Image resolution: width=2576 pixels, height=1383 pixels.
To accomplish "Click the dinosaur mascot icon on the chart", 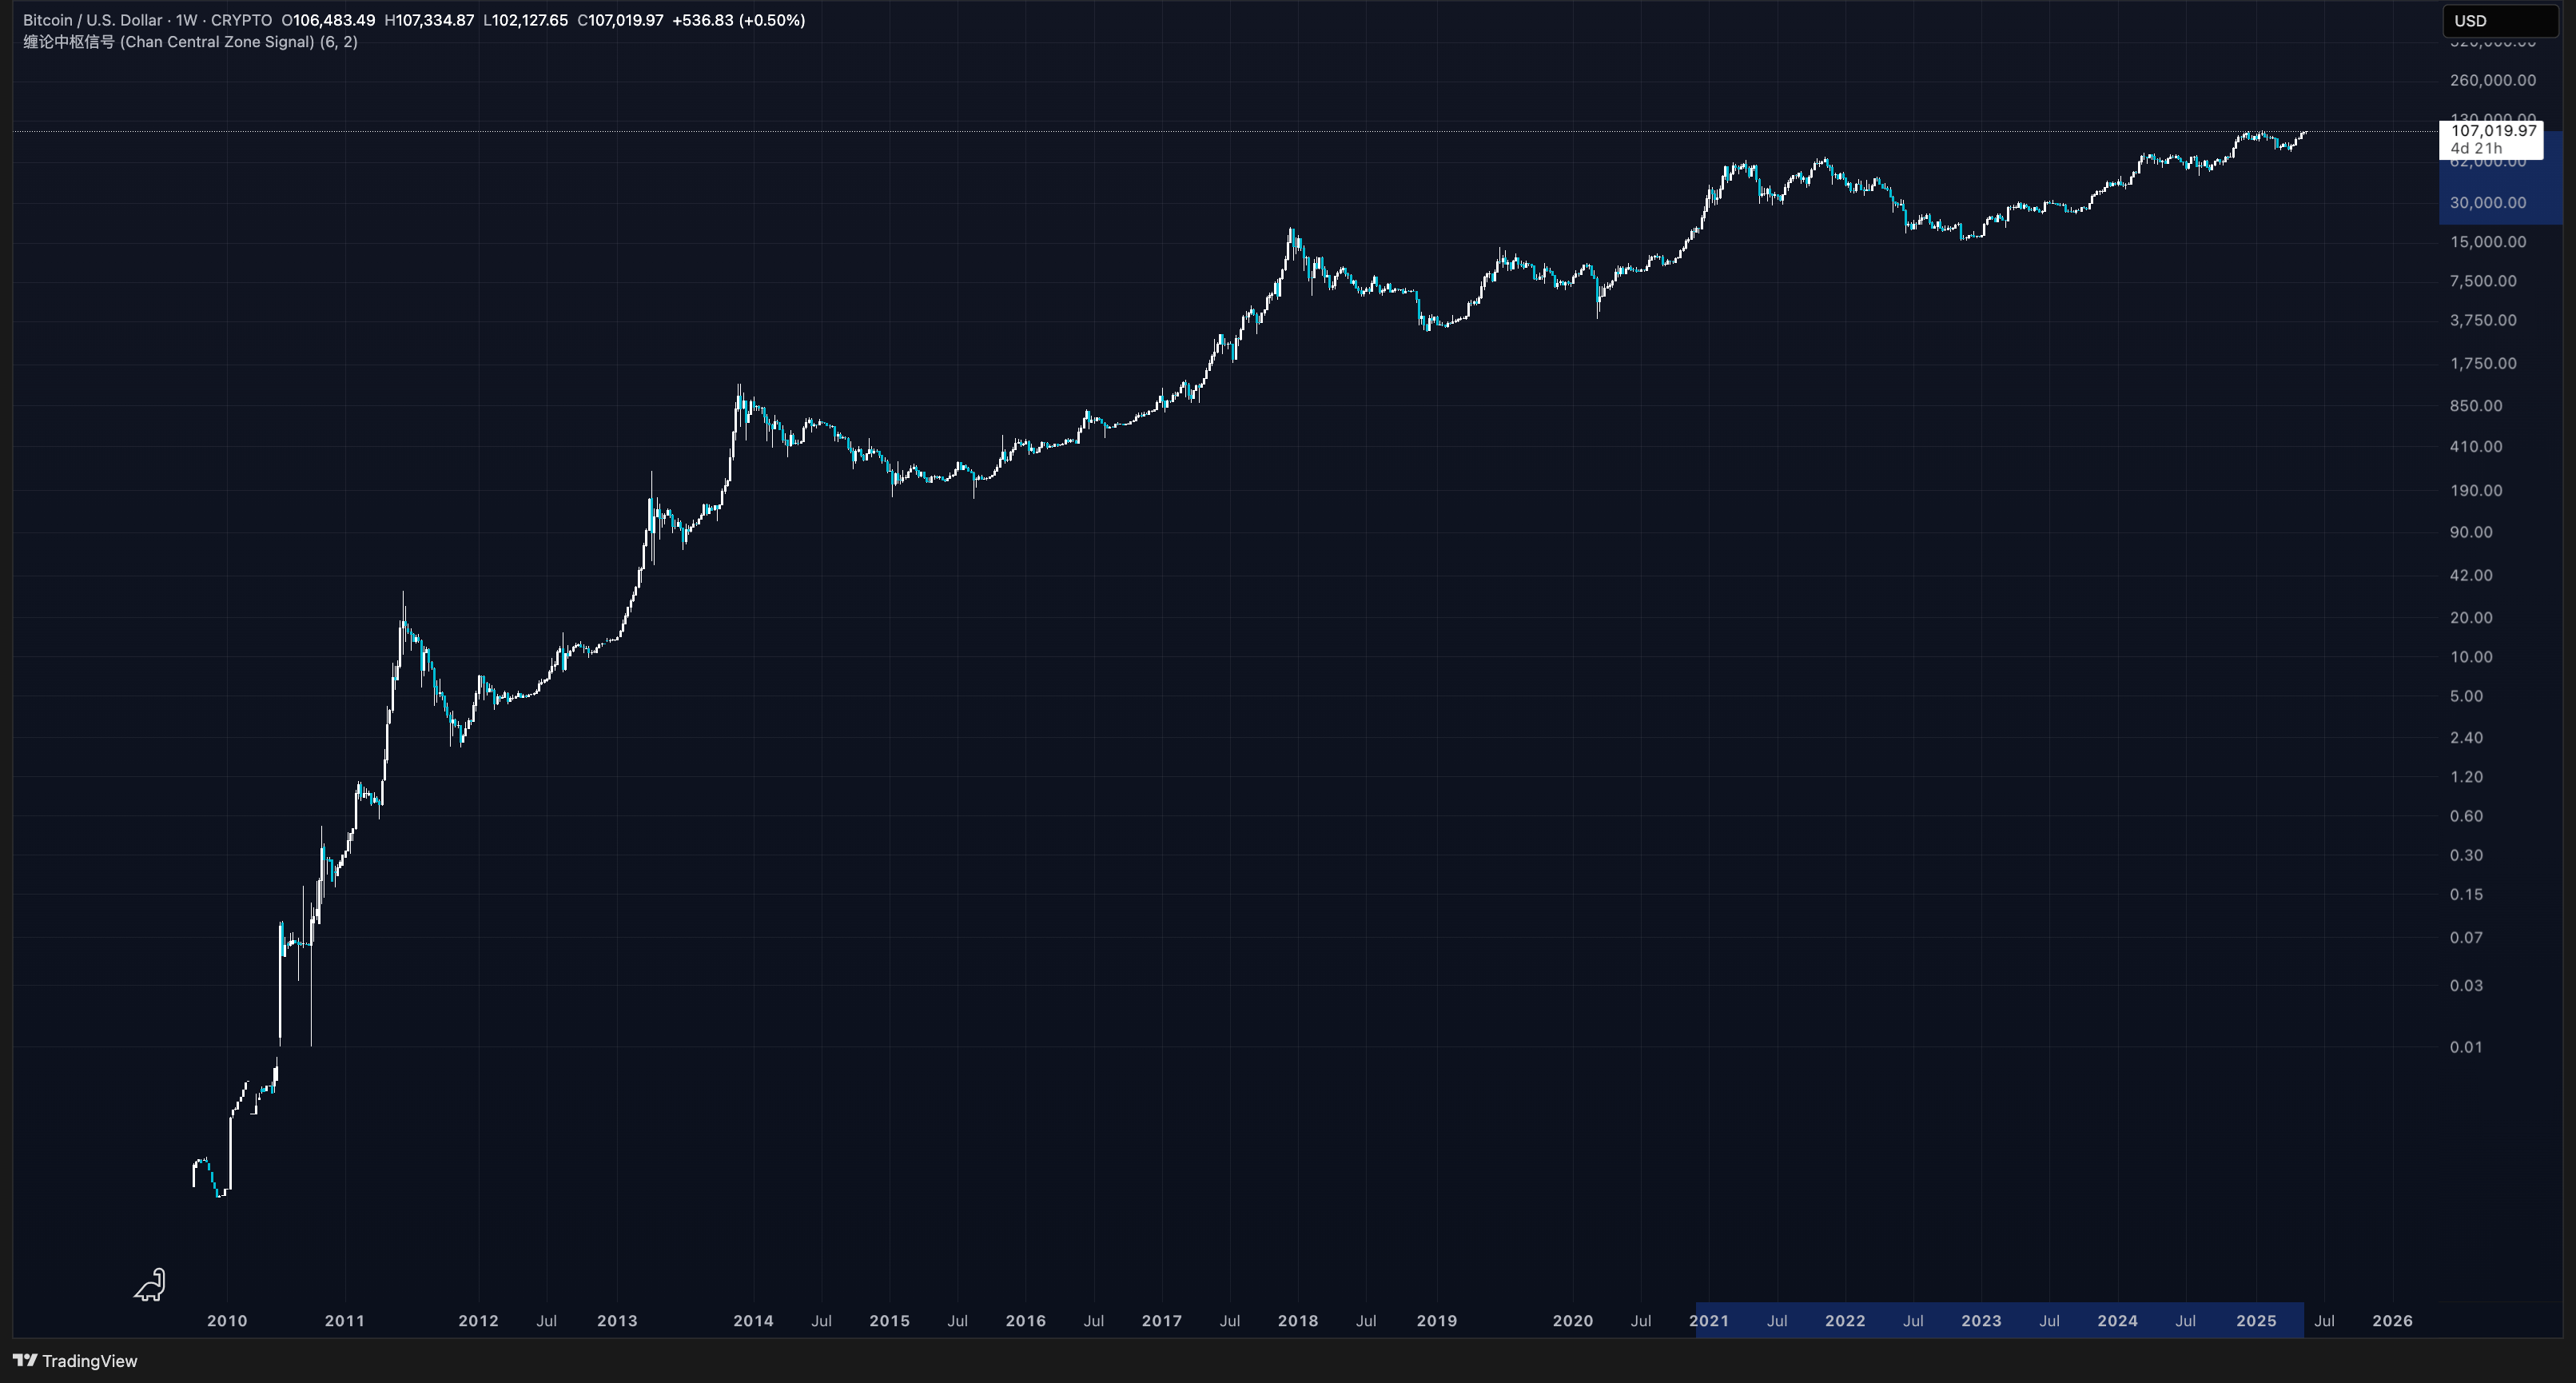I will pyautogui.click(x=150, y=1285).
